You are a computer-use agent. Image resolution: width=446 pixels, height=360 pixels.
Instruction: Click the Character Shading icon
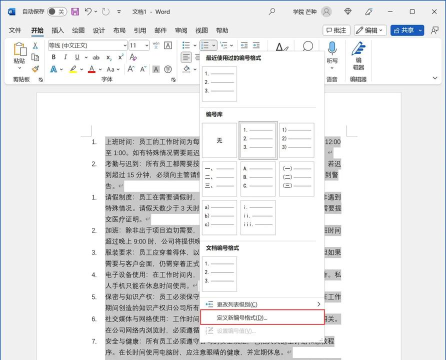coord(156,69)
